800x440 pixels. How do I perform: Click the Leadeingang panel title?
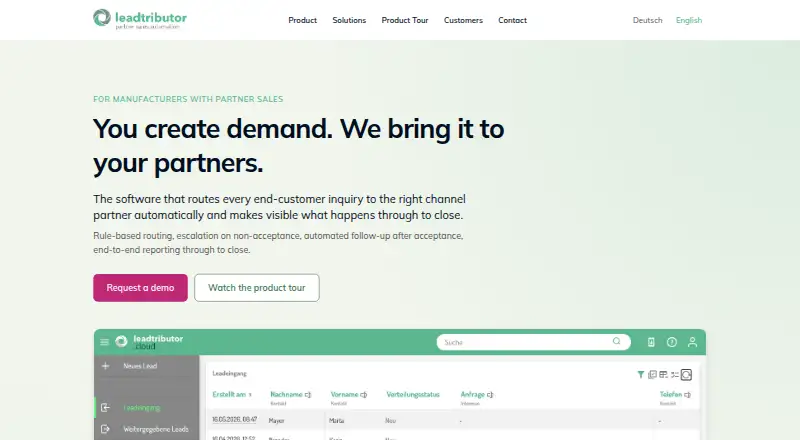tap(230, 374)
